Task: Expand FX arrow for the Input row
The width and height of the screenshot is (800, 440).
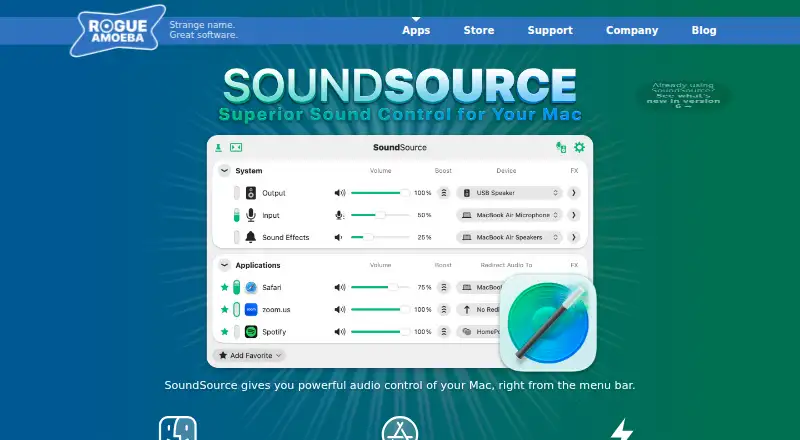Action: tap(573, 215)
